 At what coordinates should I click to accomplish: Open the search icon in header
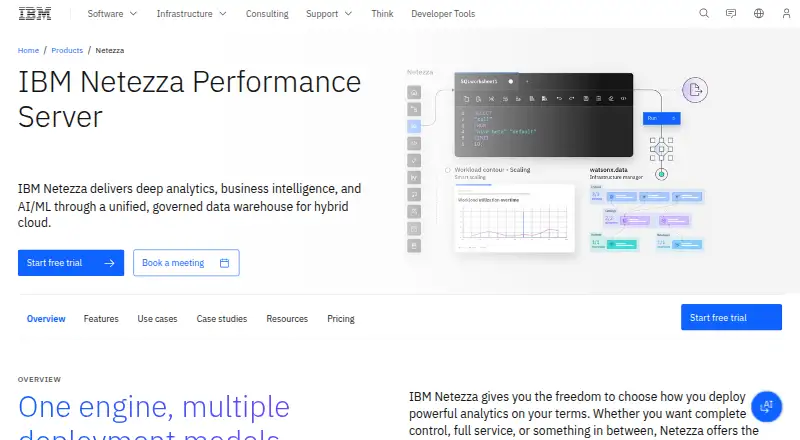coord(704,14)
